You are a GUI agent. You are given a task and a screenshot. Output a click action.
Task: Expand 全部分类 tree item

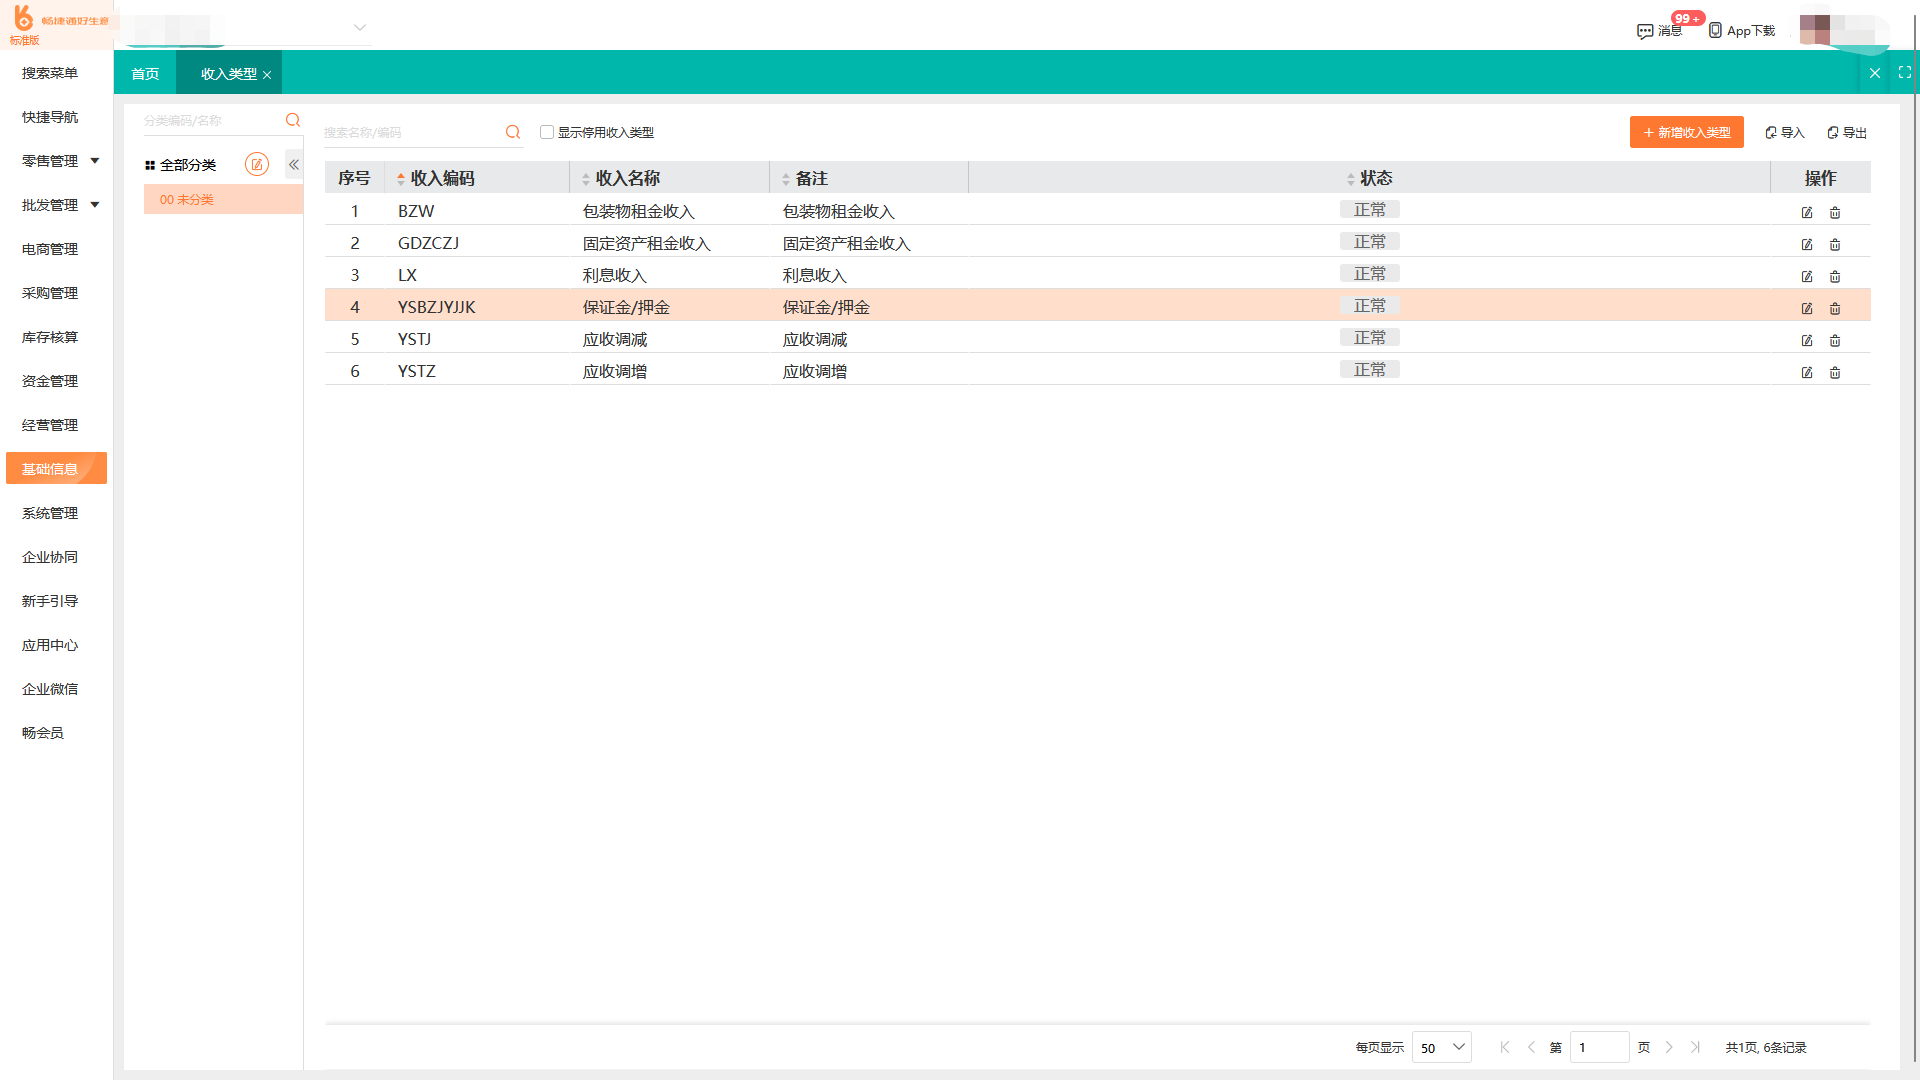(x=150, y=164)
